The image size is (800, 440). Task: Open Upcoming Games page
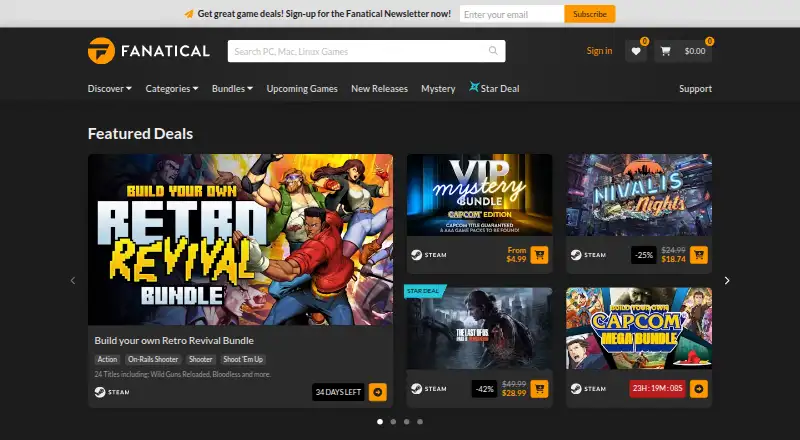302,89
